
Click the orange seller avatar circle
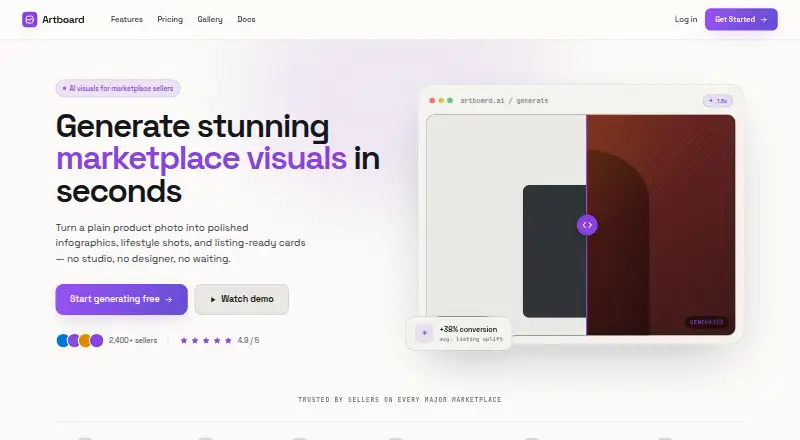point(85,340)
